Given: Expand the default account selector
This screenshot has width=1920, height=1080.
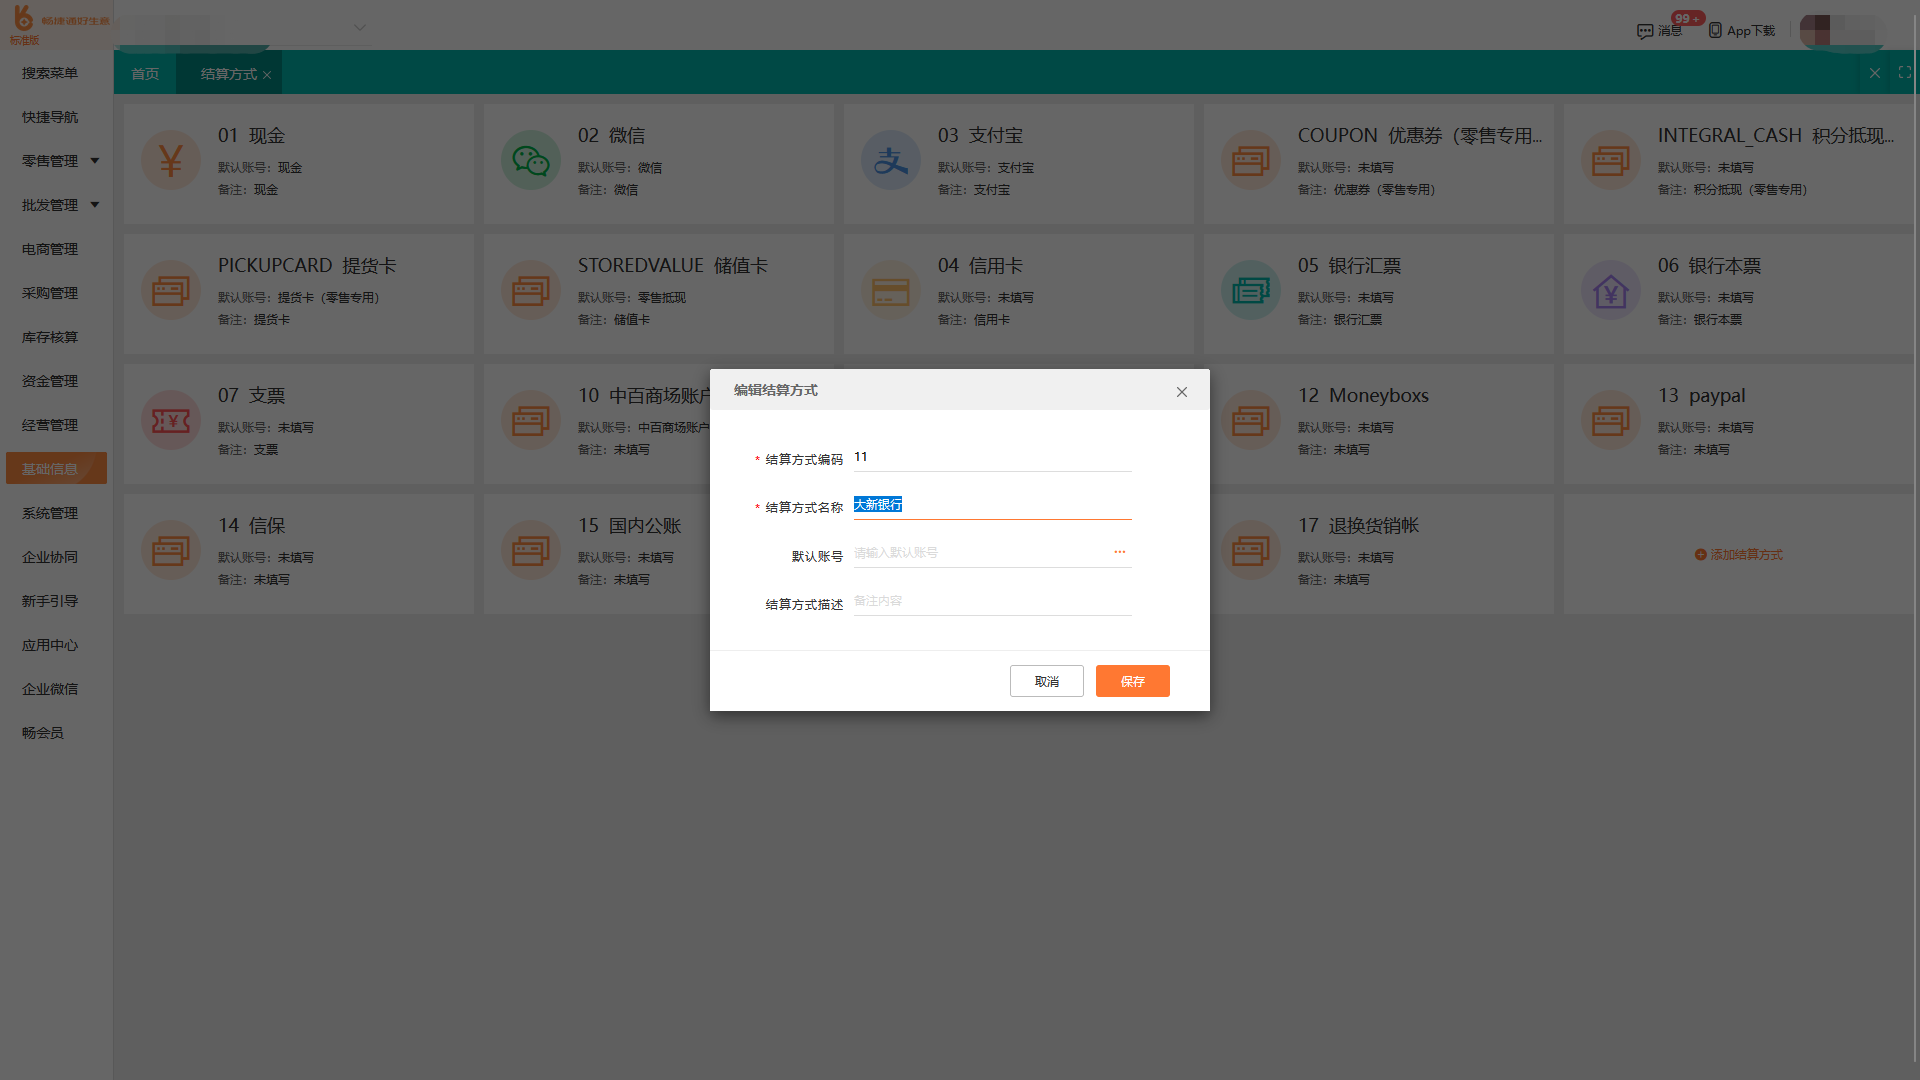Looking at the screenshot, I should [1118, 553].
